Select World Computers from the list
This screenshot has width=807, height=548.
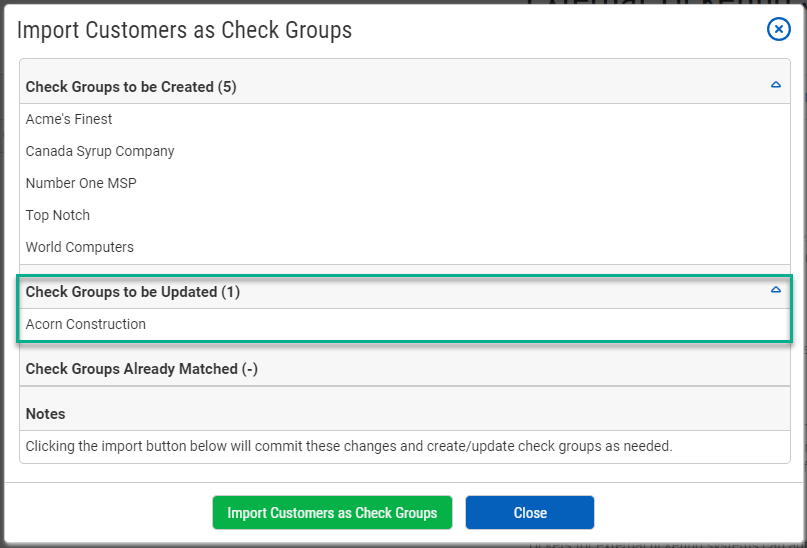pyautogui.click(x=80, y=247)
